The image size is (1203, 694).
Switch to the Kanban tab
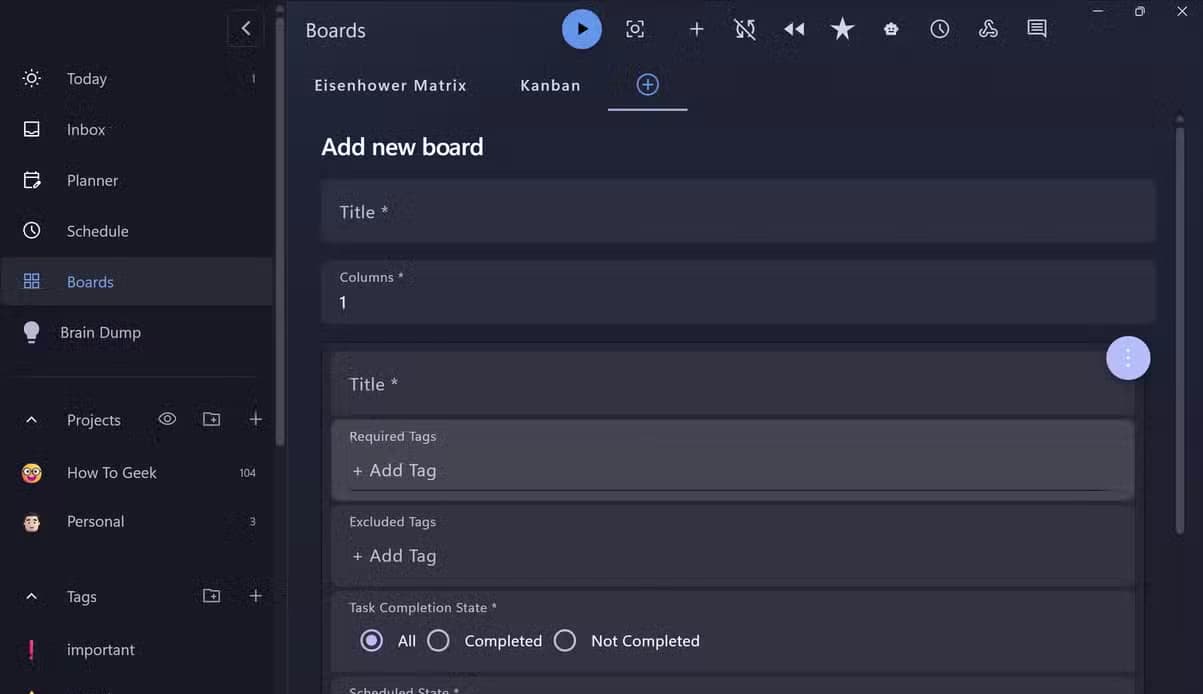(x=550, y=85)
